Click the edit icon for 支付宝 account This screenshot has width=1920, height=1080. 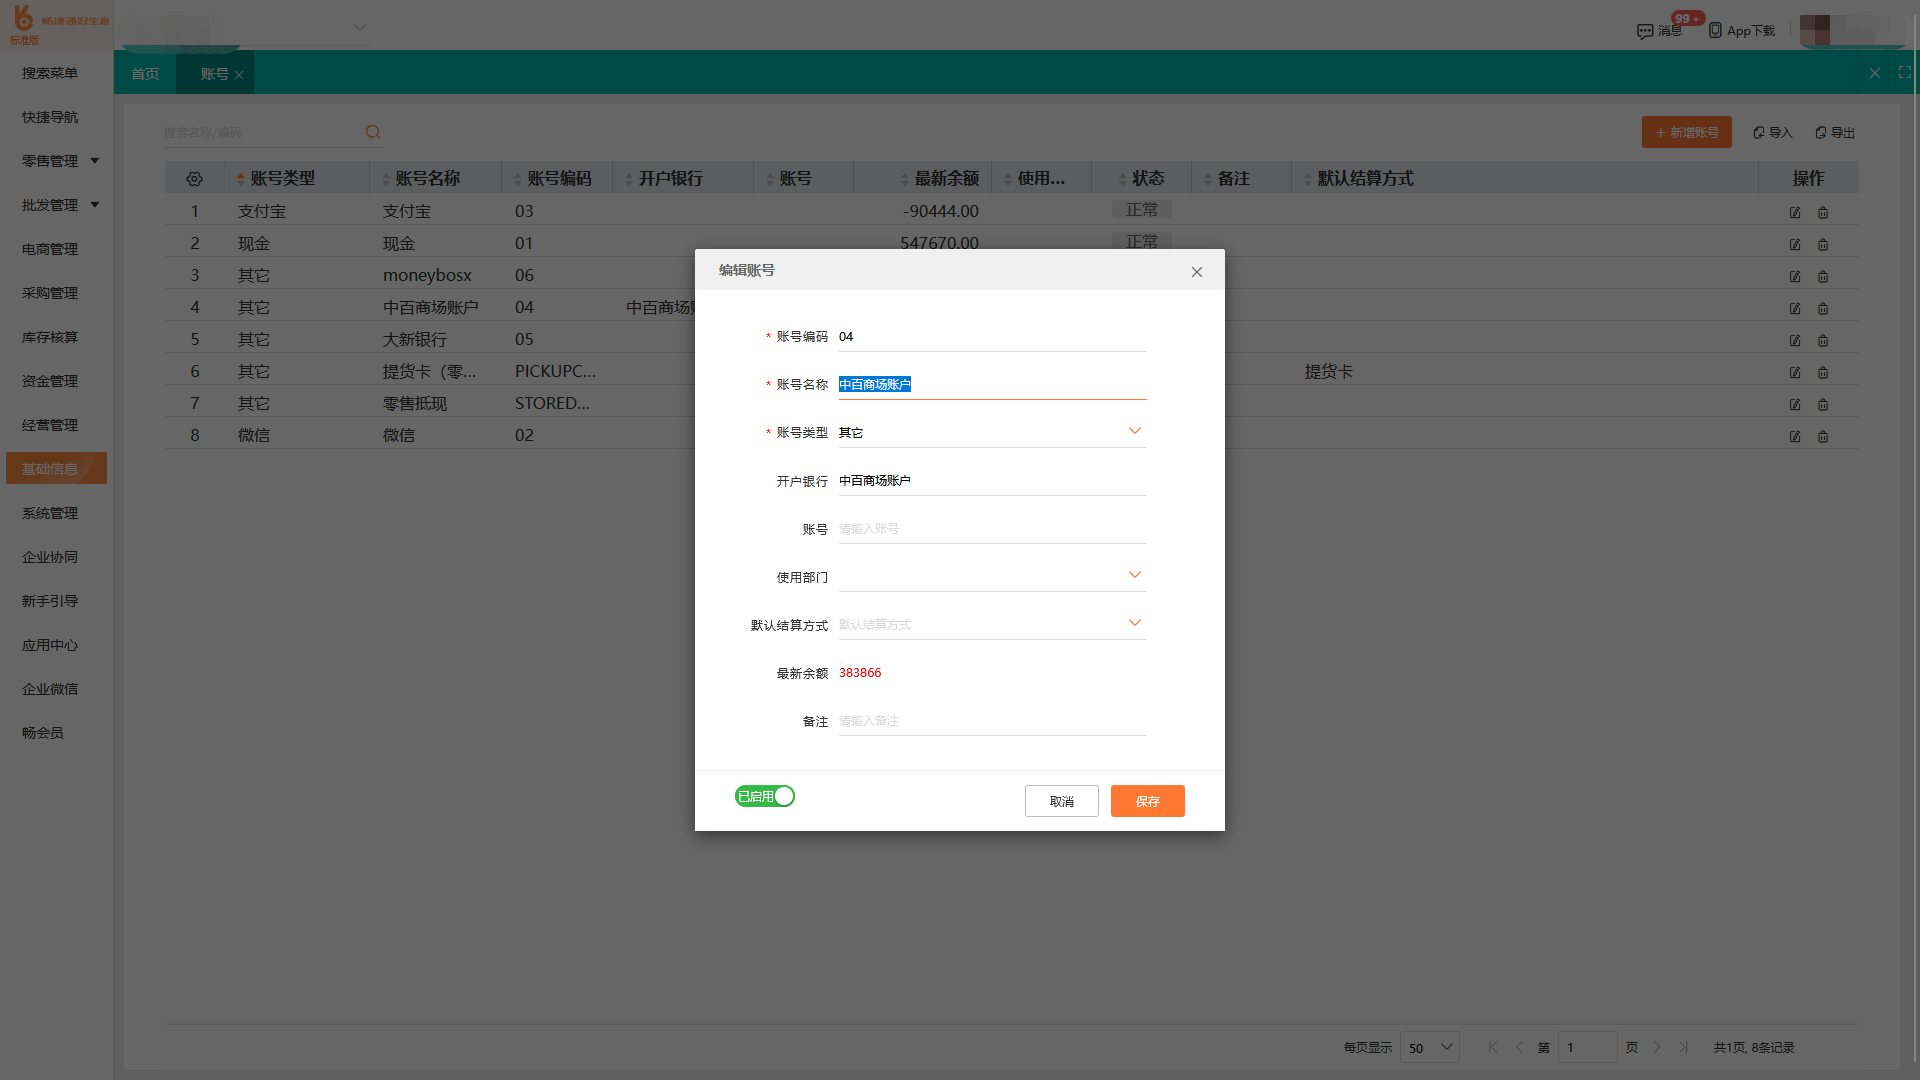click(x=1795, y=212)
